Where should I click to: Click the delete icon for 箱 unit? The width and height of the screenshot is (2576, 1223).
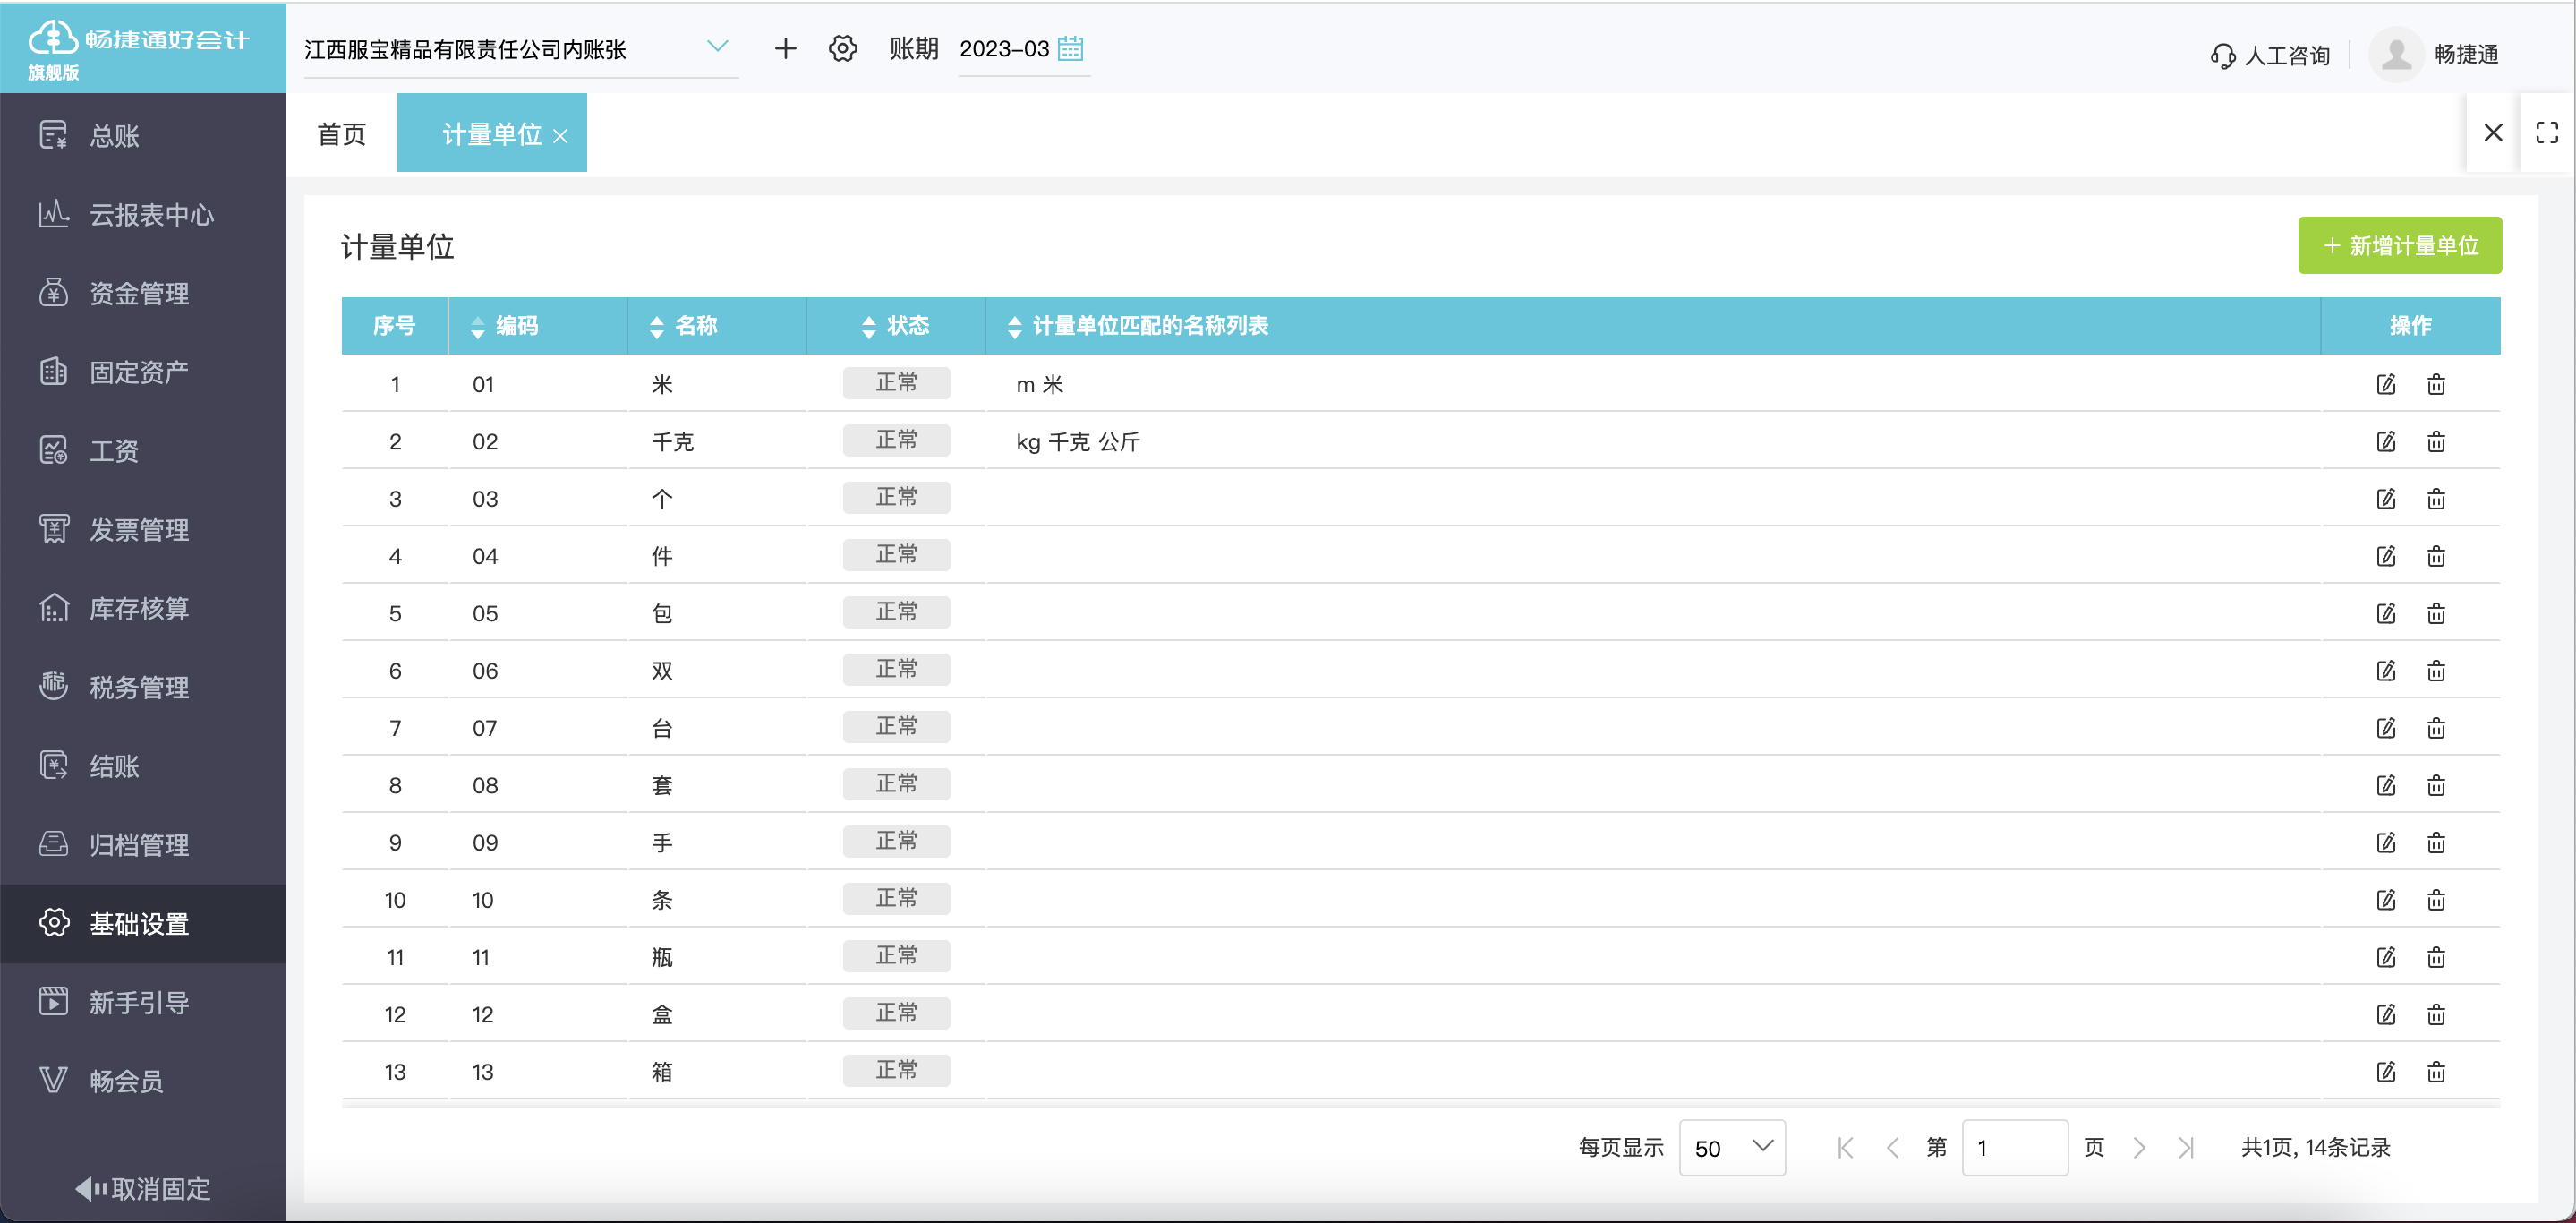point(2436,1072)
